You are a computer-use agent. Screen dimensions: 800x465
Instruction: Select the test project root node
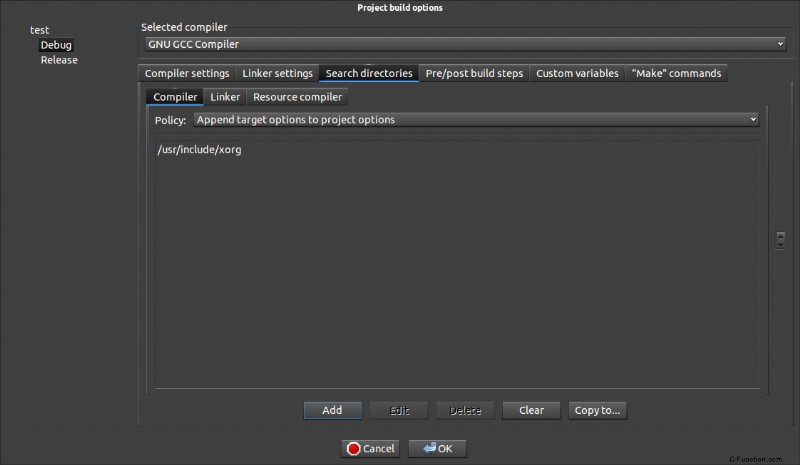[x=40, y=30]
